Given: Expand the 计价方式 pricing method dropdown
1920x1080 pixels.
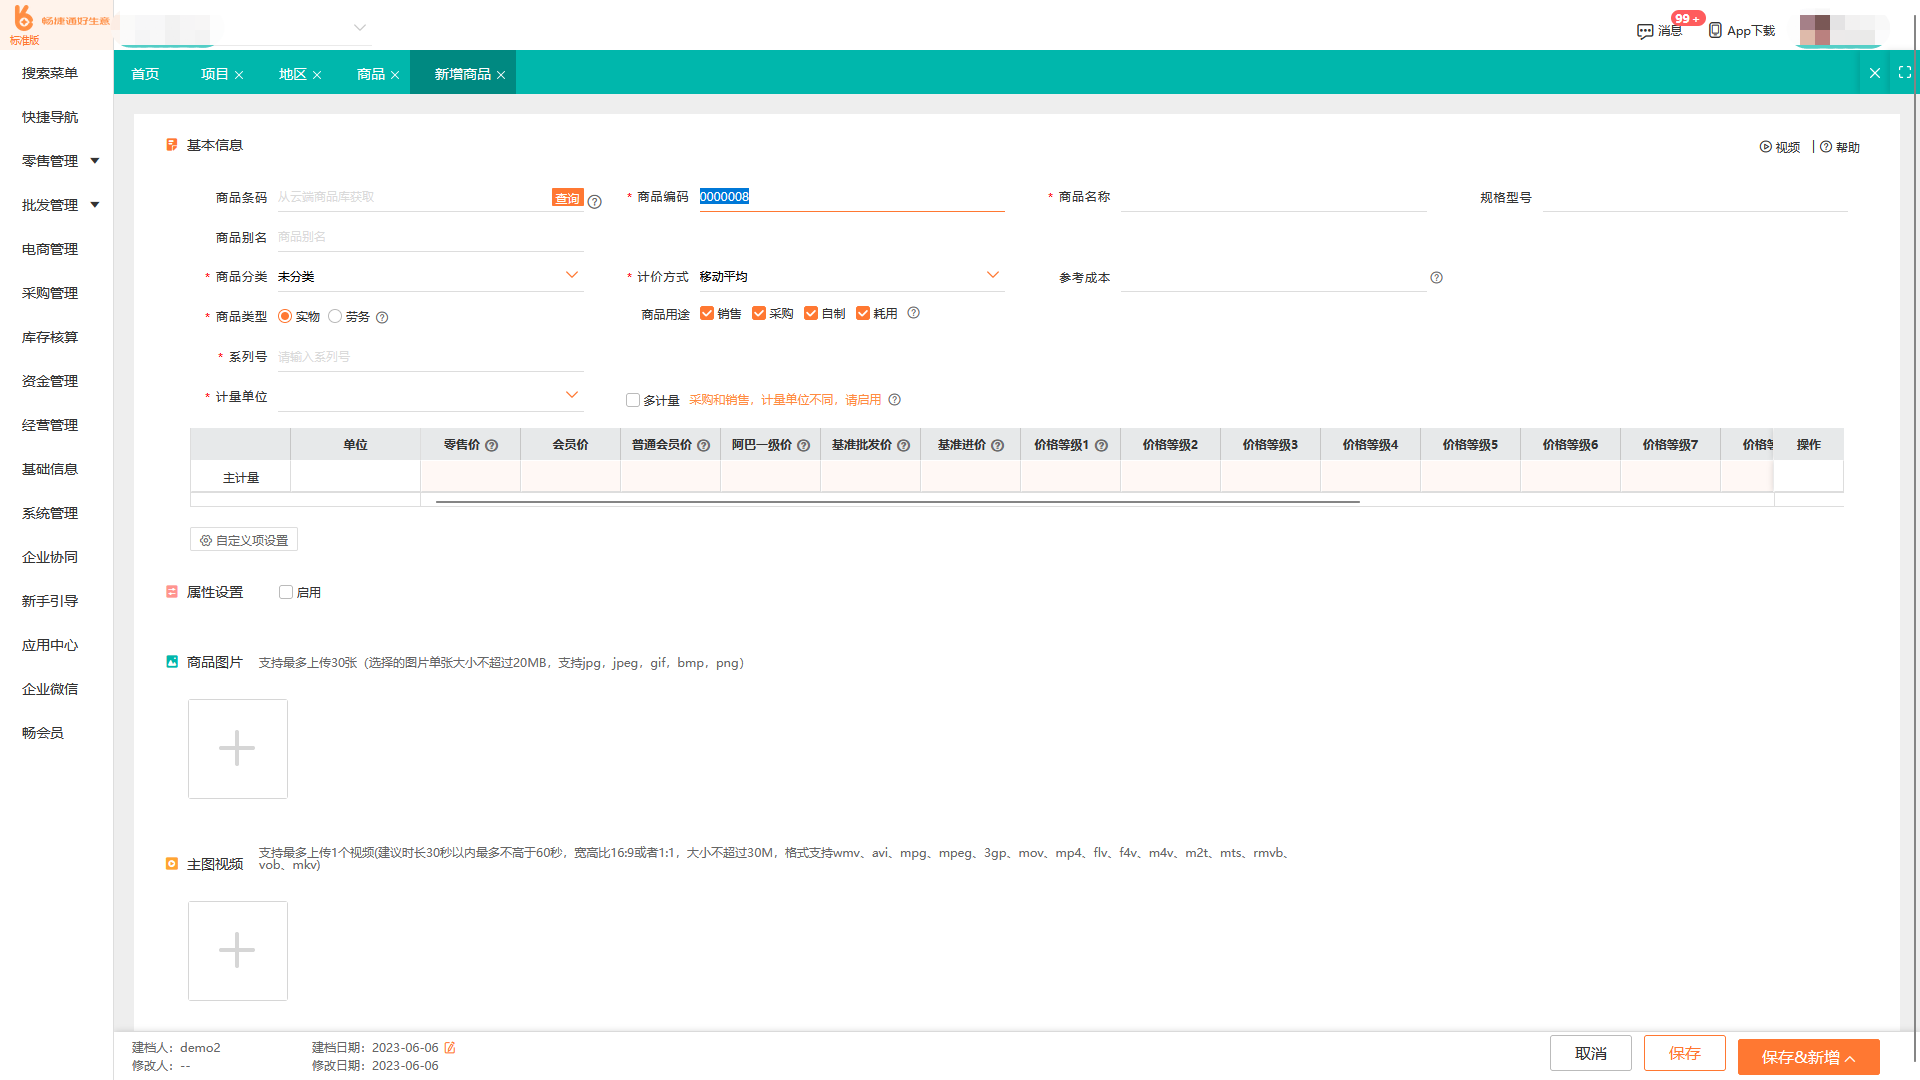Looking at the screenshot, I should [x=993, y=276].
